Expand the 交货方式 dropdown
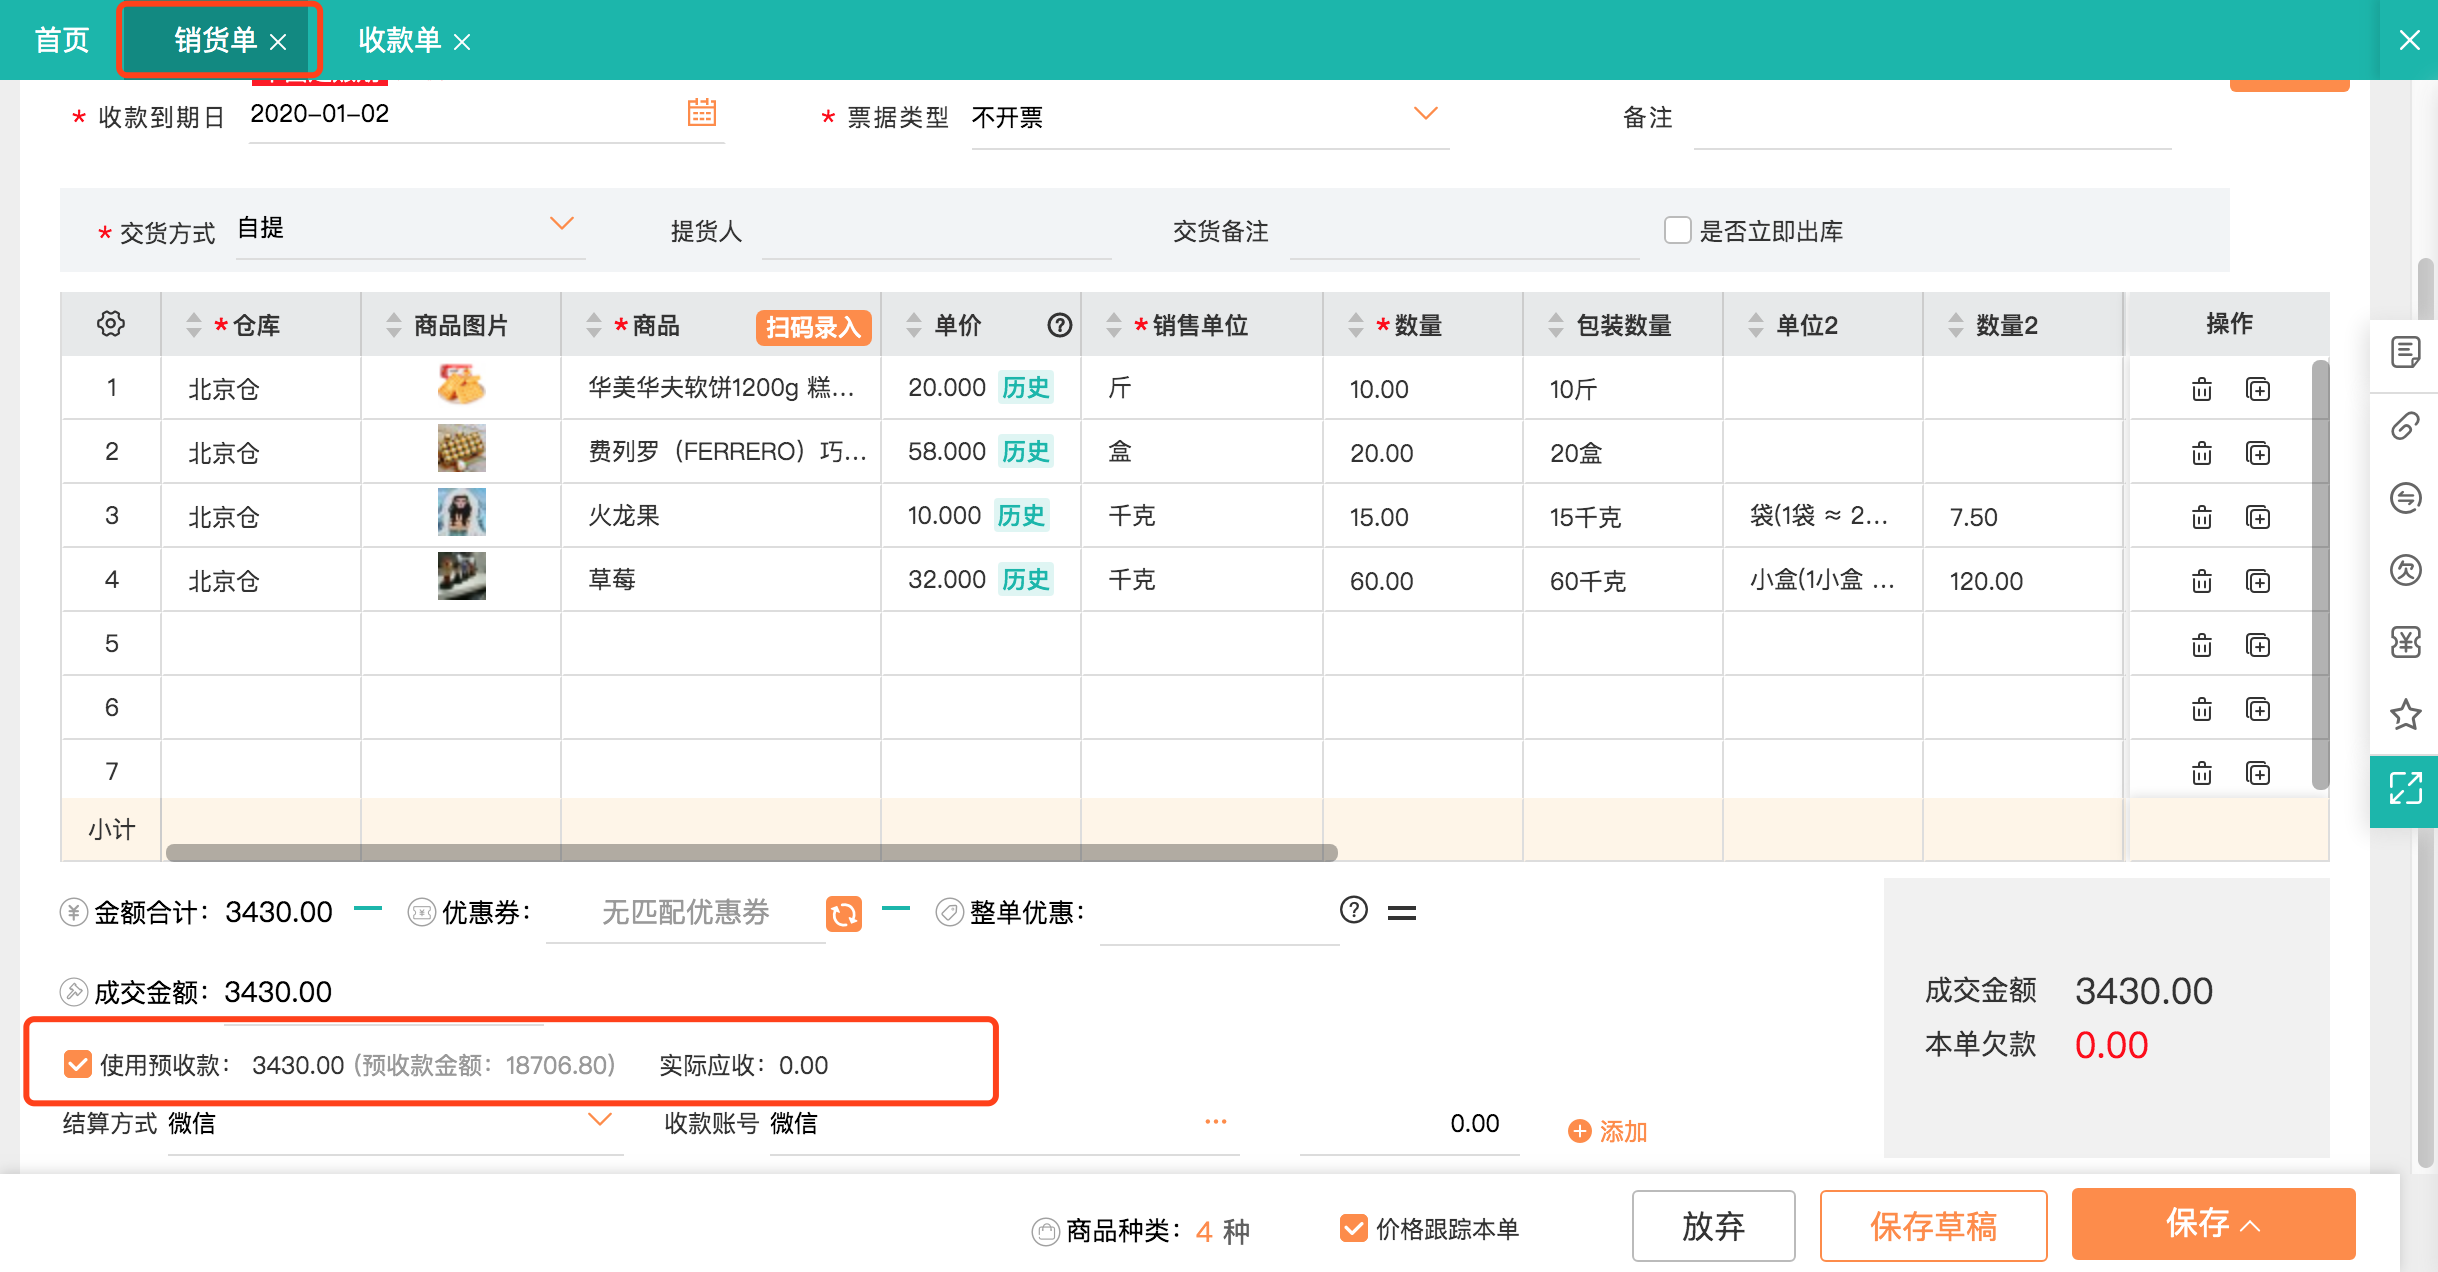2438x1272 pixels. point(572,229)
